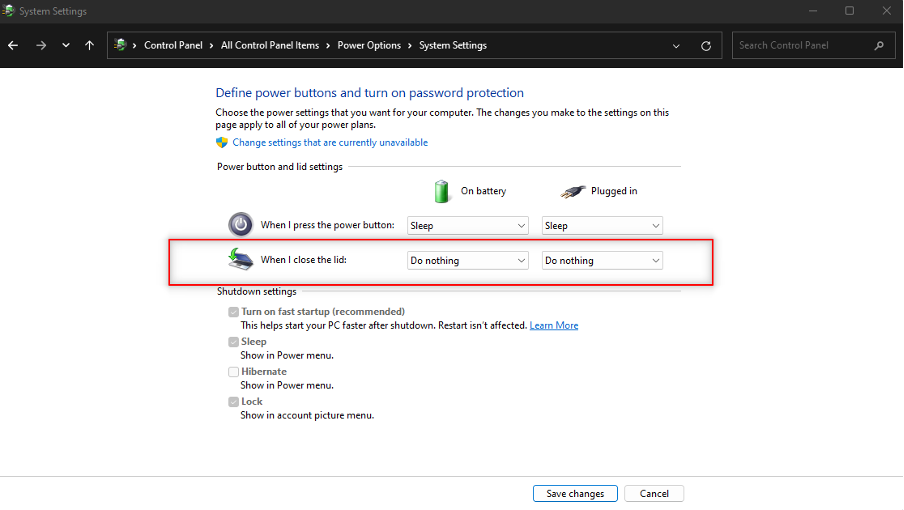The height and width of the screenshot is (510, 904).
Task: Maximize the System Settings window
Action: [849, 11]
